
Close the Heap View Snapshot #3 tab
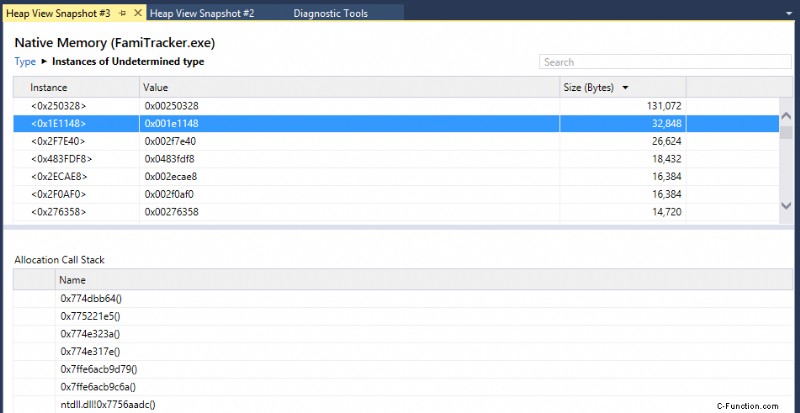pos(137,14)
